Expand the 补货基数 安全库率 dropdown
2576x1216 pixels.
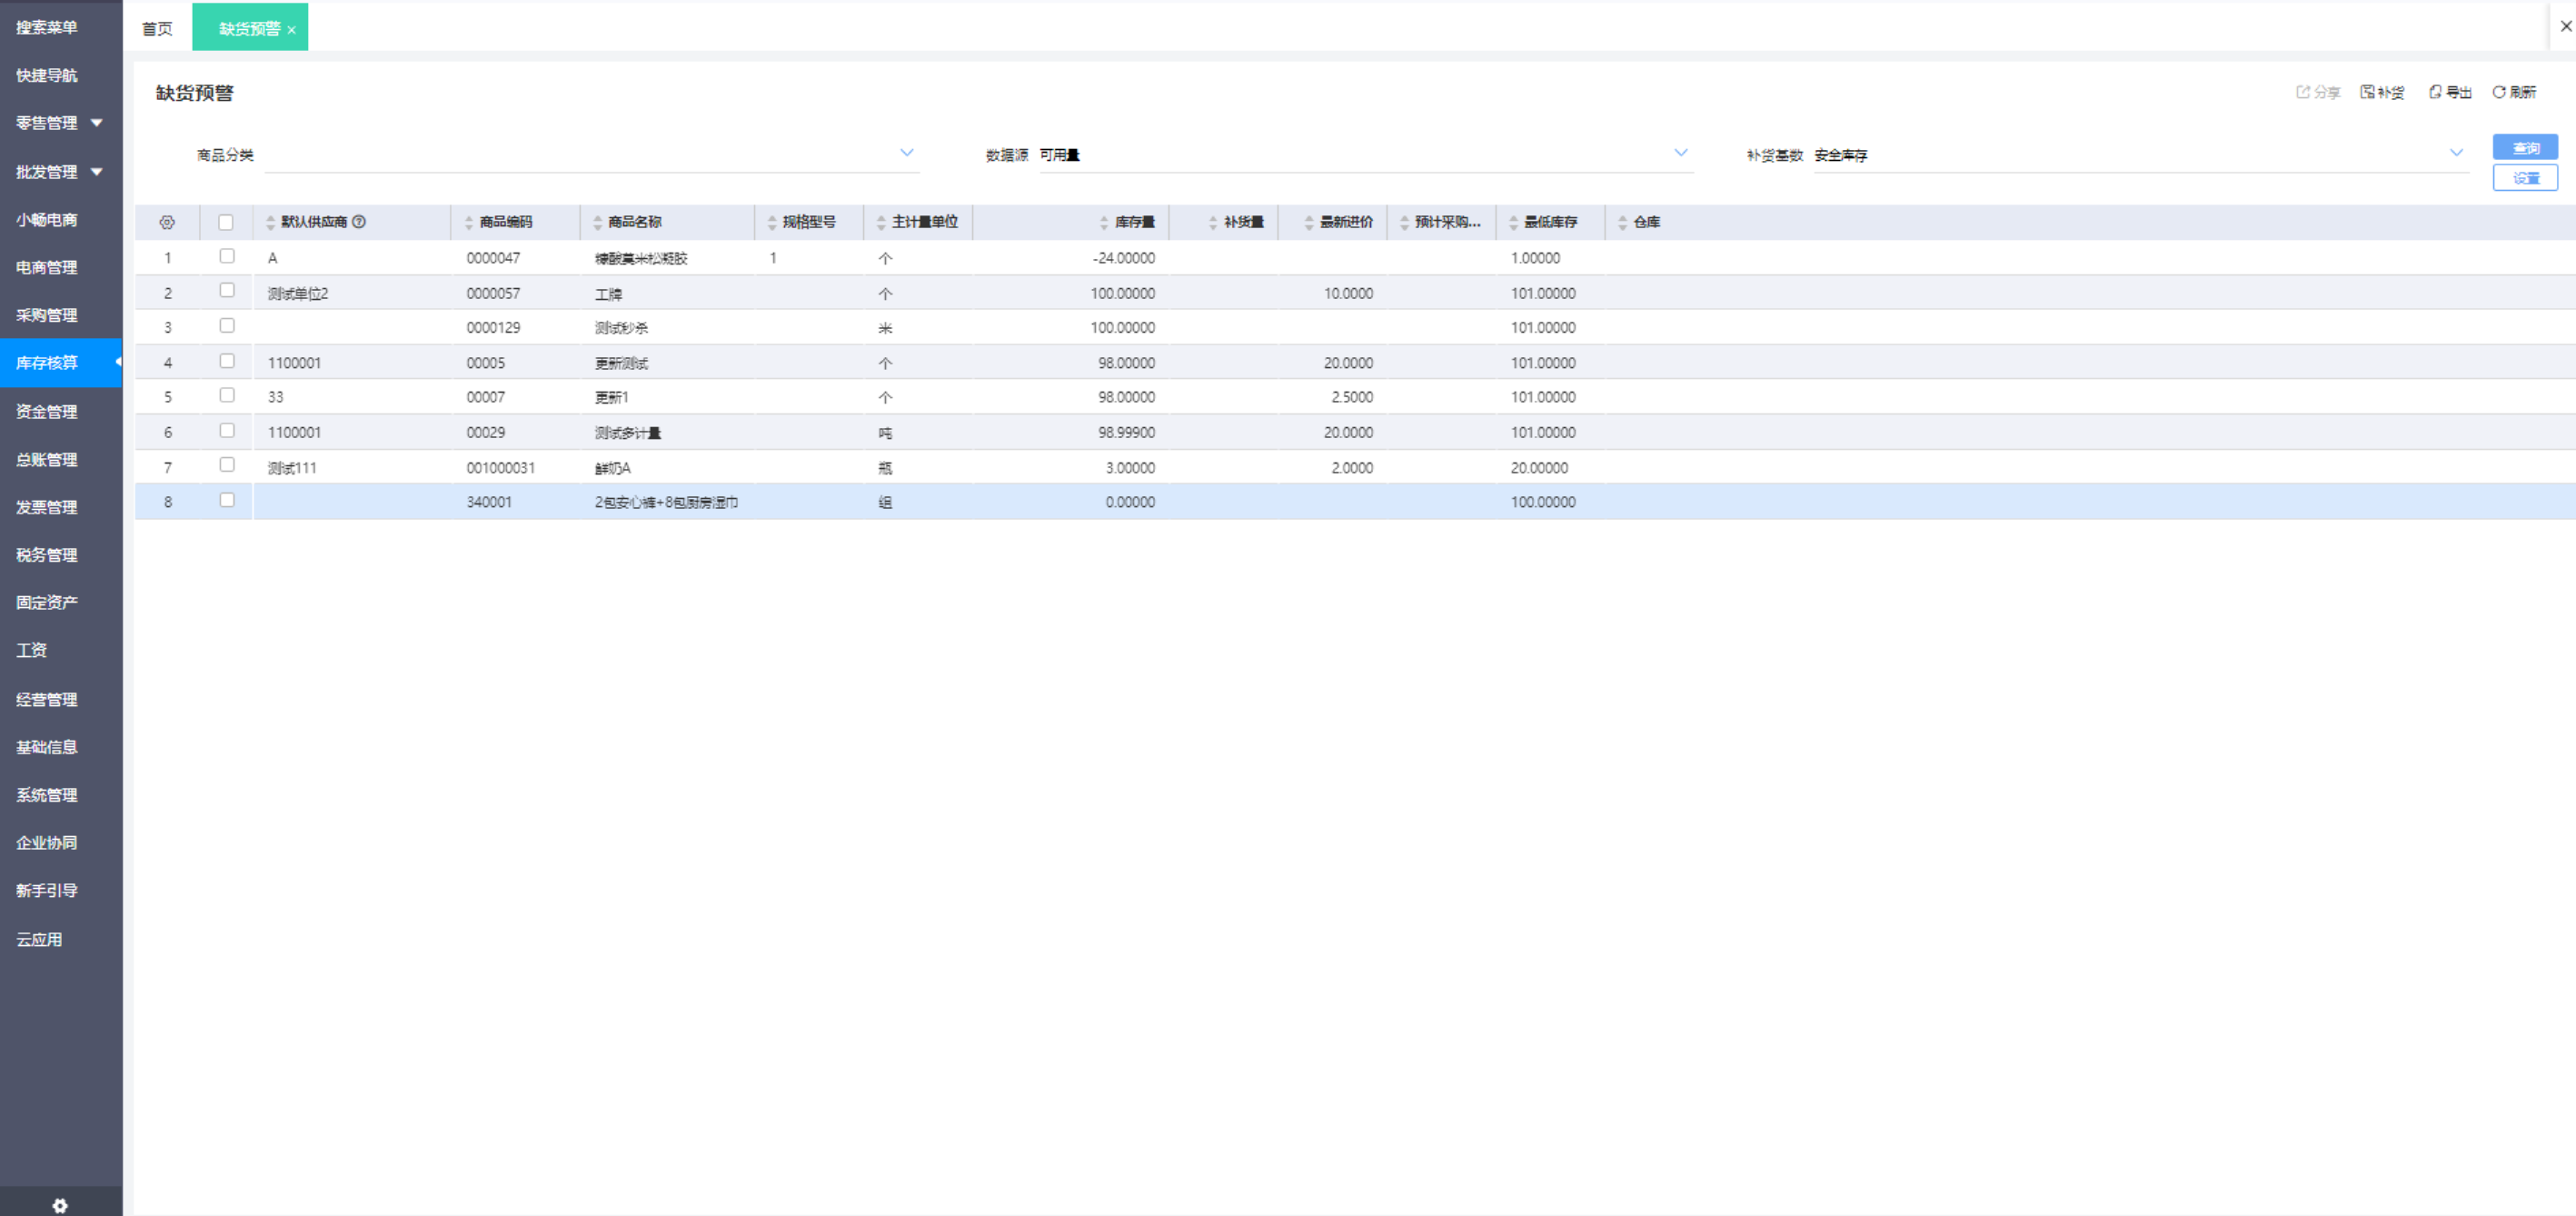2460,154
